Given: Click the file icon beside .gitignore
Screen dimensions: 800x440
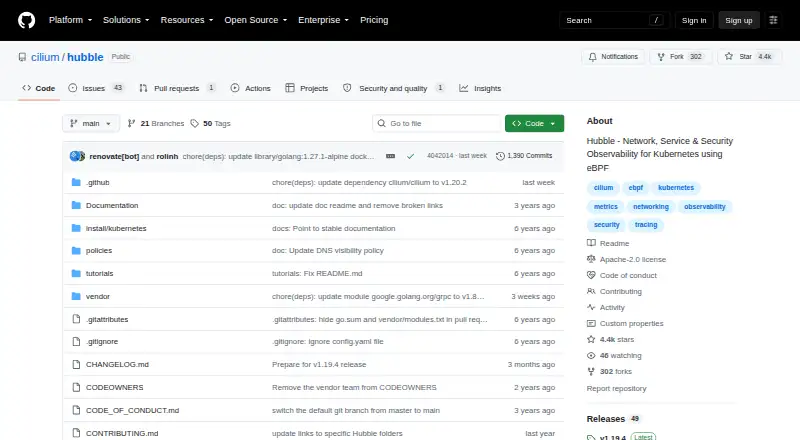Looking at the screenshot, I should pyautogui.click(x=76, y=341).
